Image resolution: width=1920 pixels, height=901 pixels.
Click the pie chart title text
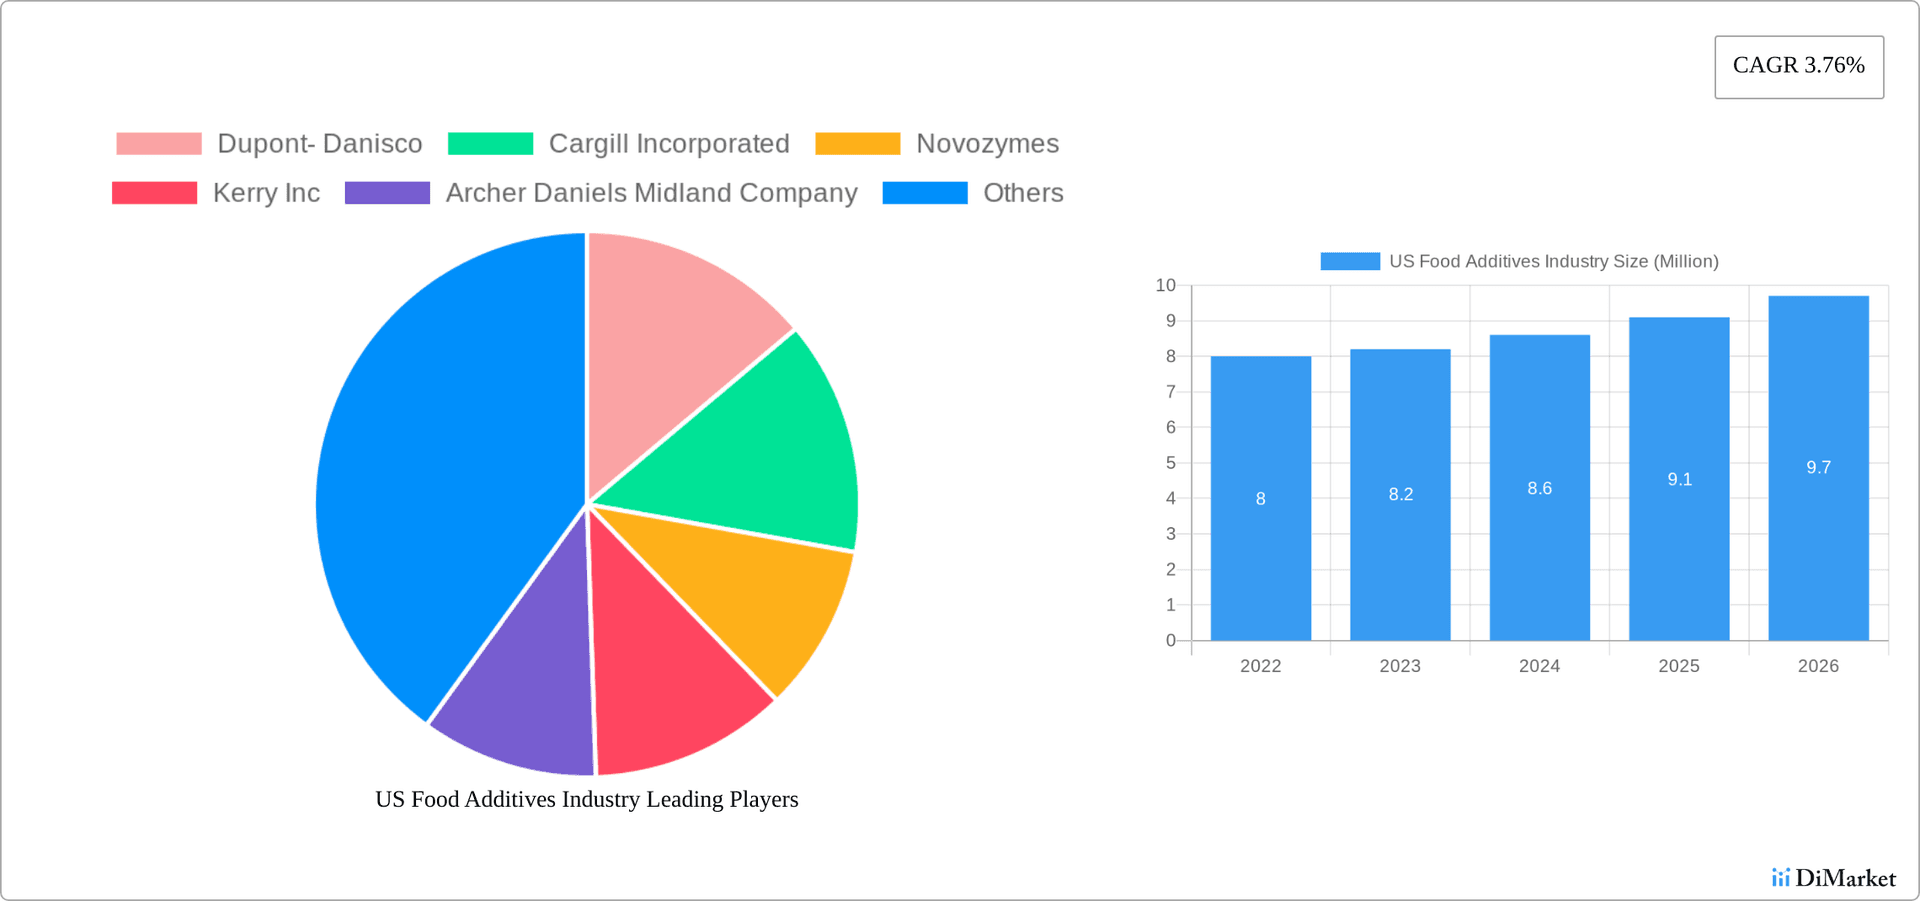pyautogui.click(x=586, y=799)
